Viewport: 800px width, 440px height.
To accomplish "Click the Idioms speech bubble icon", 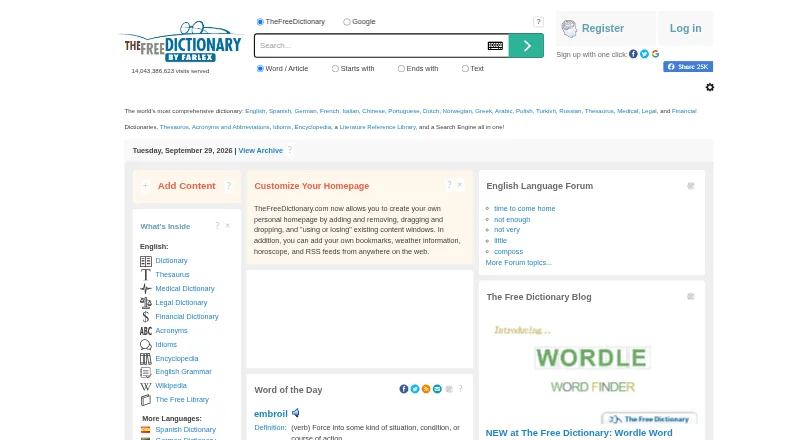I will [146, 345].
